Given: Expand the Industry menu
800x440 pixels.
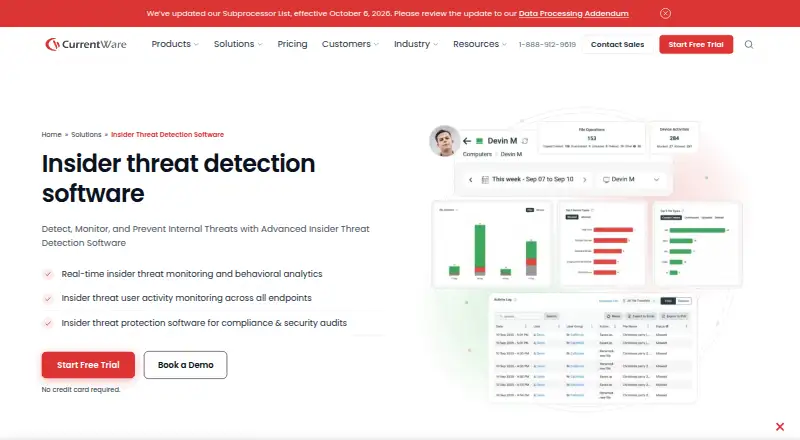Looking at the screenshot, I should point(416,44).
